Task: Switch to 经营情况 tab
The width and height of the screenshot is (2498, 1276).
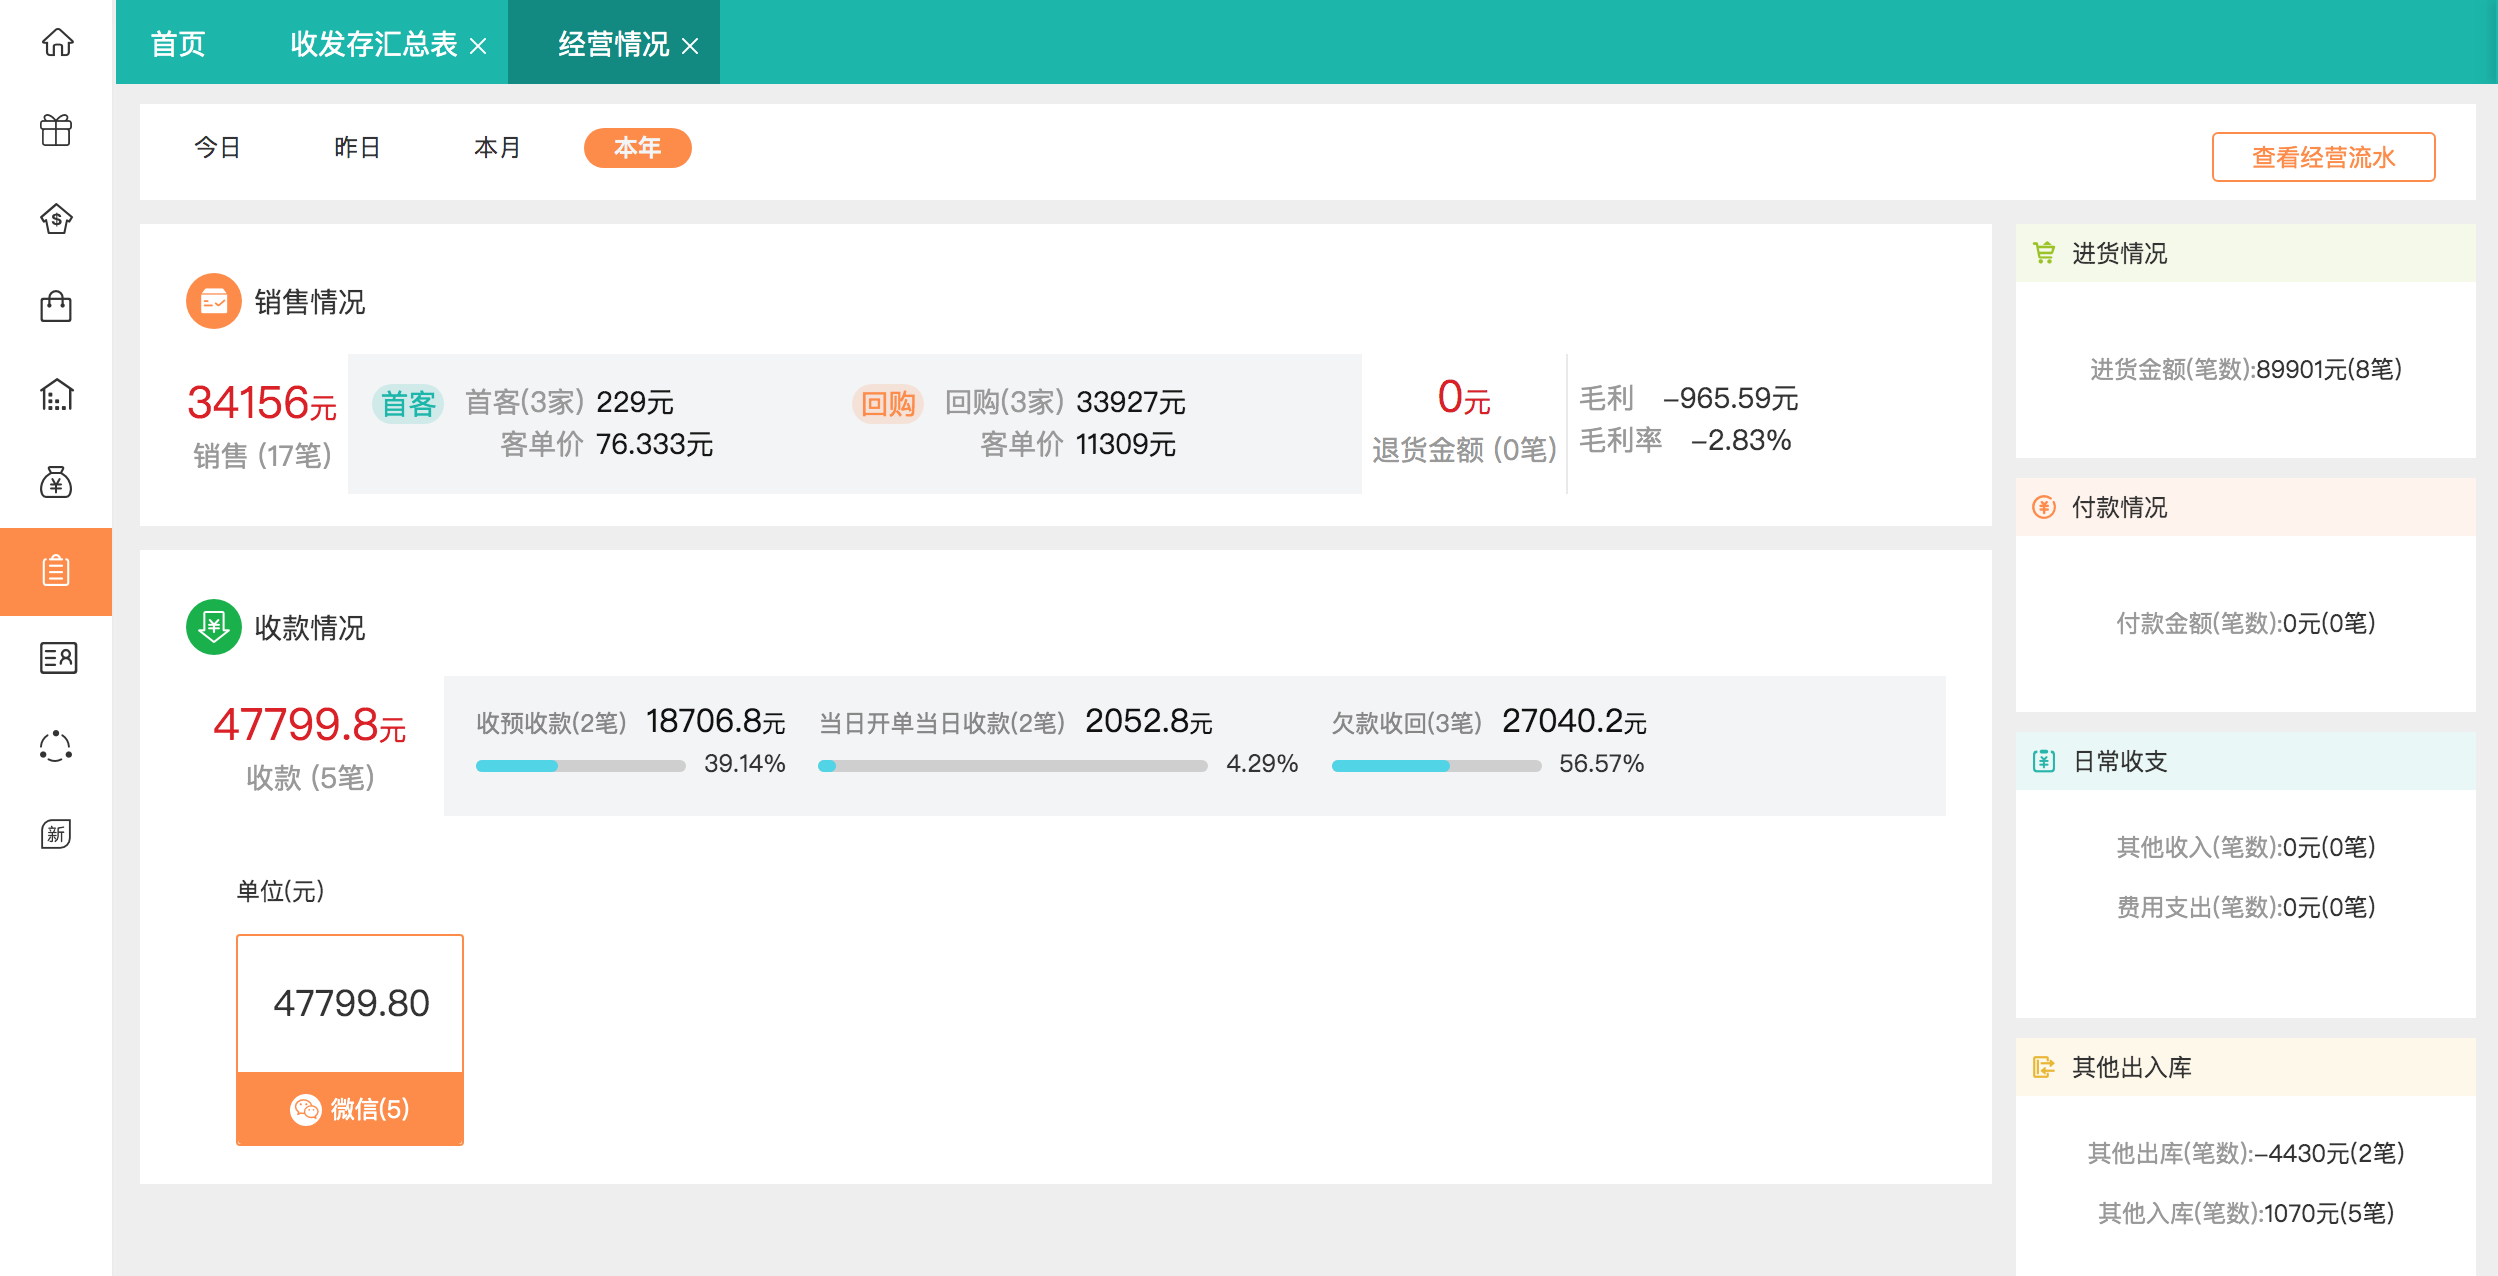Action: pyautogui.click(x=614, y=44)
